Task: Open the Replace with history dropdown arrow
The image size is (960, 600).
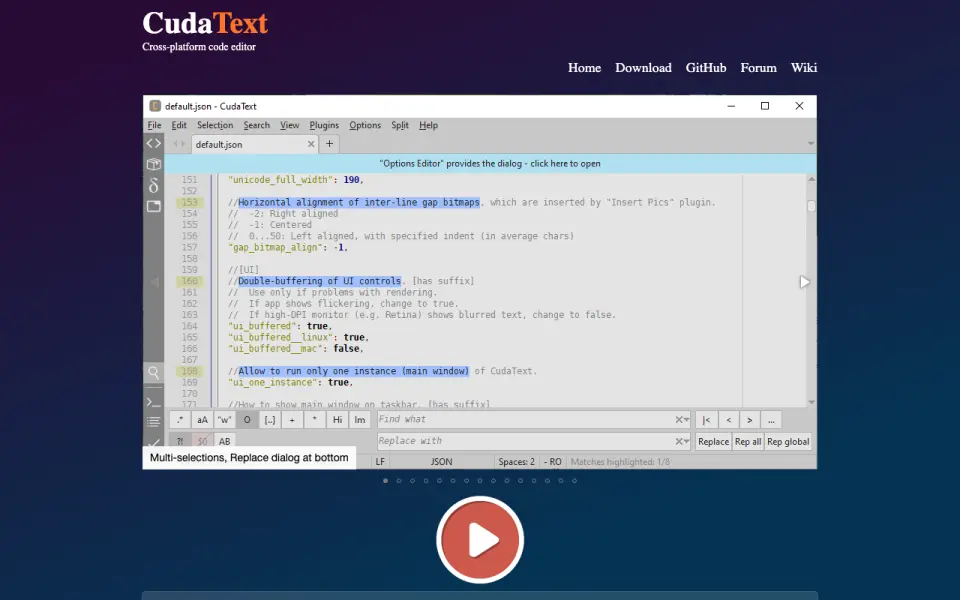Action: pyautogui.click(x=687, y=441)
